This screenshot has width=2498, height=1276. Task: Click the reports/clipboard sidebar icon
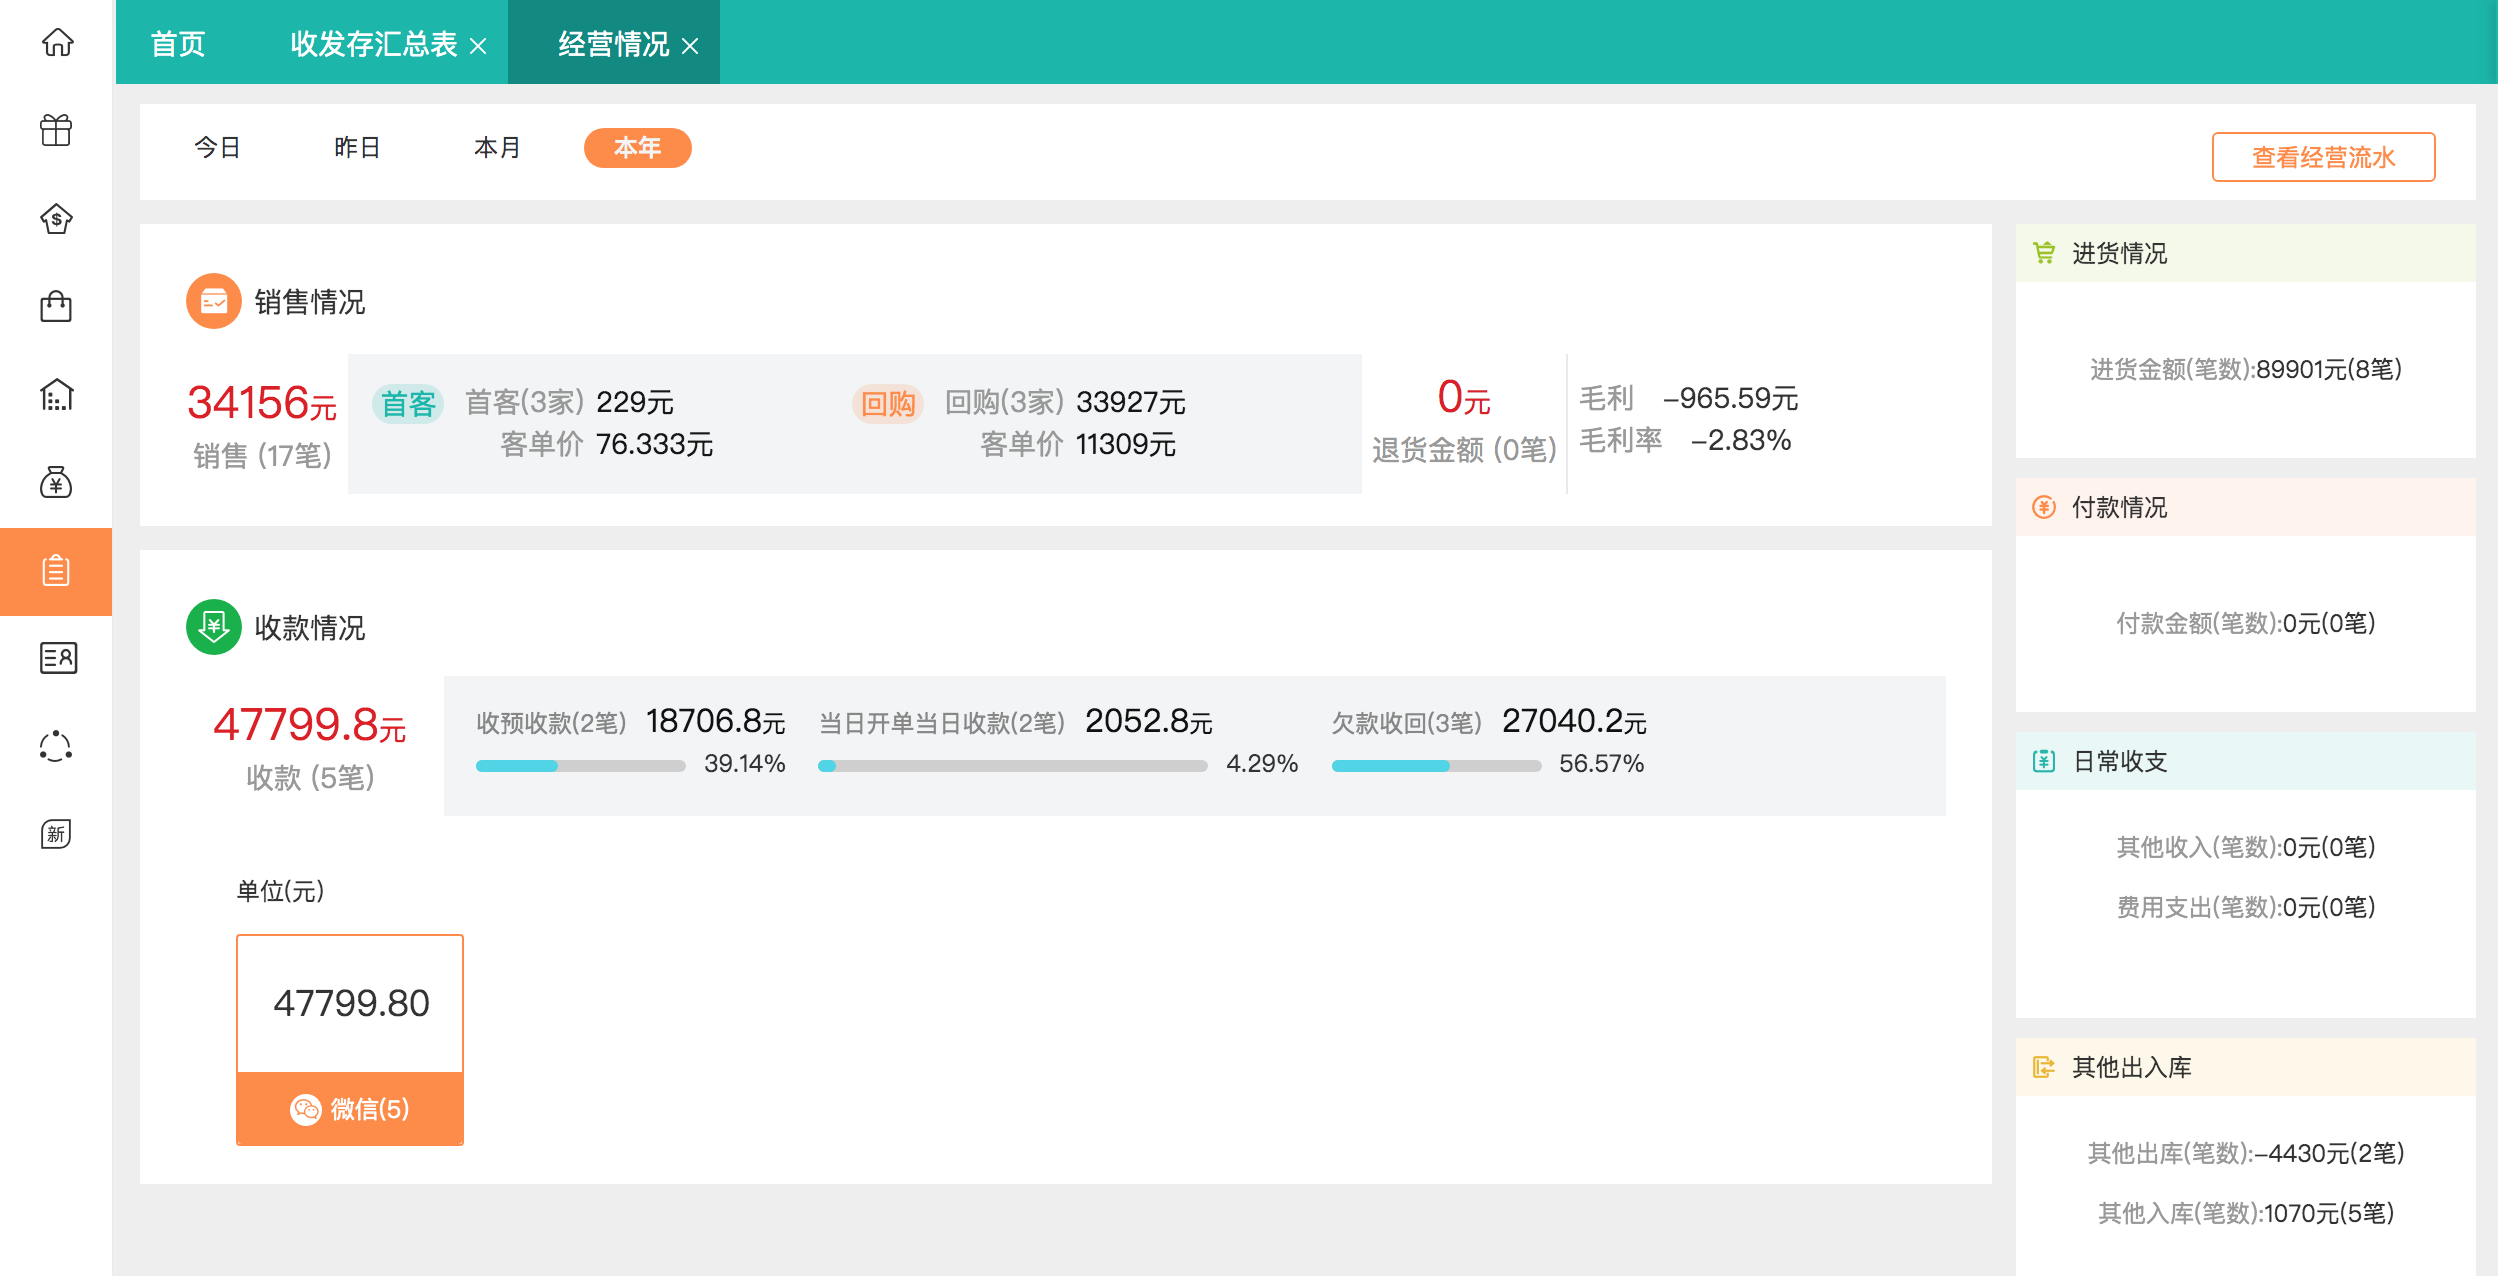click(x=55, y=571)
